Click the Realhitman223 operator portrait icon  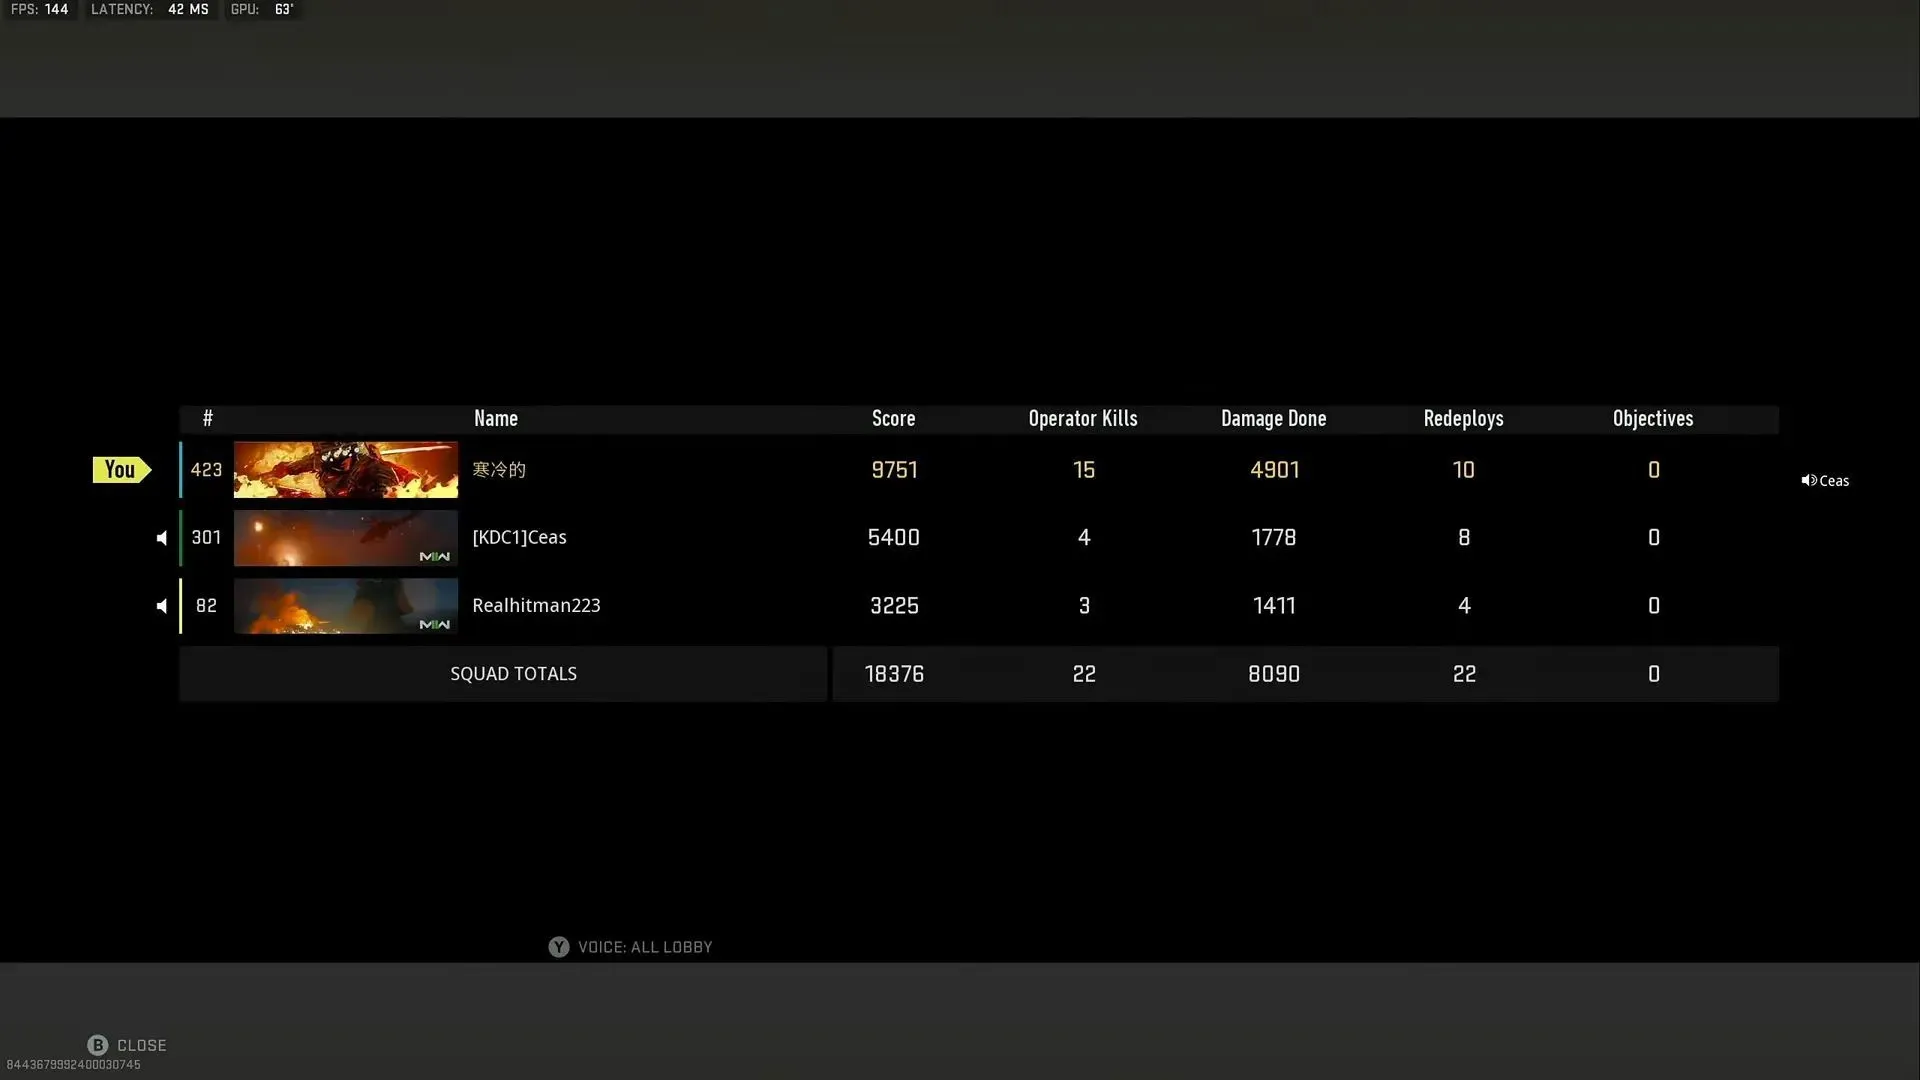pyautogui.click(x=345, y=604)
